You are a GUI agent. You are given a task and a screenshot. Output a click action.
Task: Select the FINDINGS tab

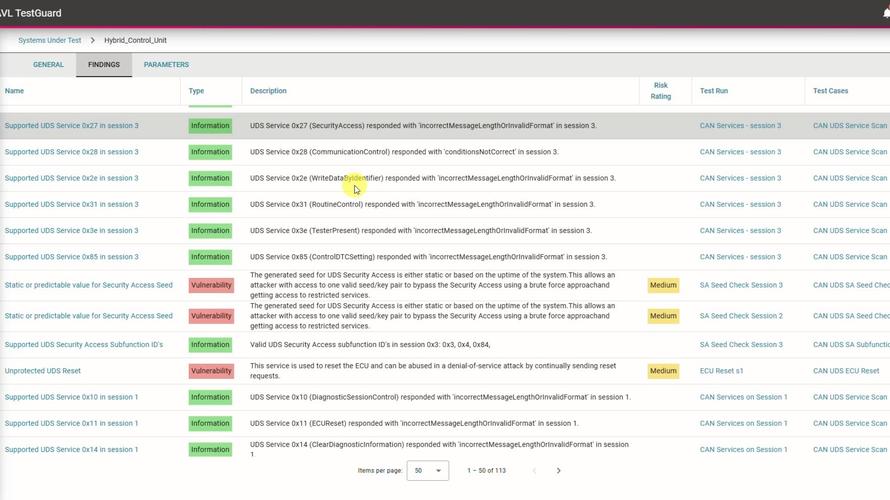(104, 65)
